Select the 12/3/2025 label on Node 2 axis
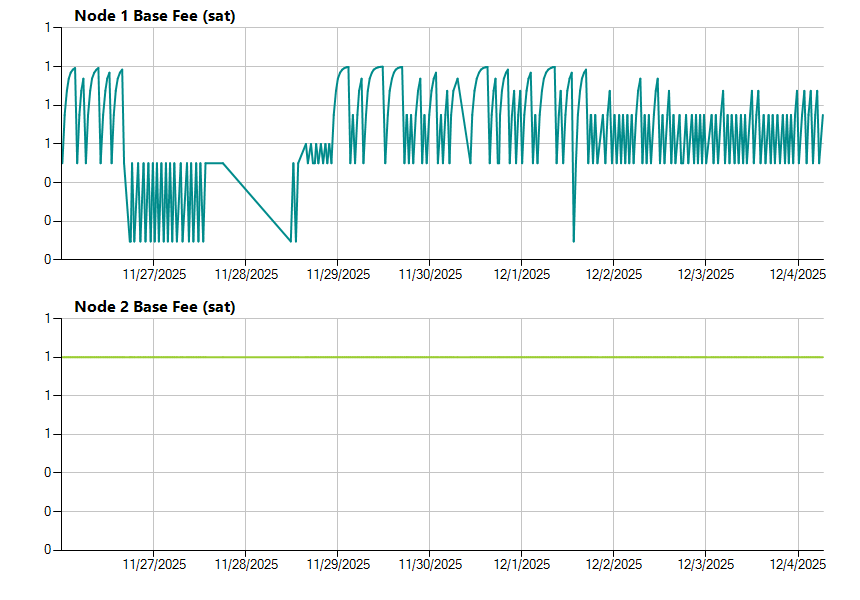Image resolution: width=860 pixels, height=600 pixels. 706,565
